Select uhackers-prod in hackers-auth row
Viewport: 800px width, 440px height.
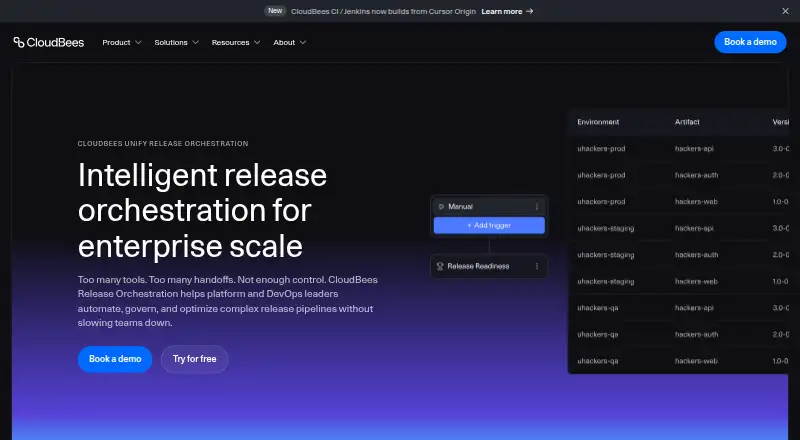[601, 175]
